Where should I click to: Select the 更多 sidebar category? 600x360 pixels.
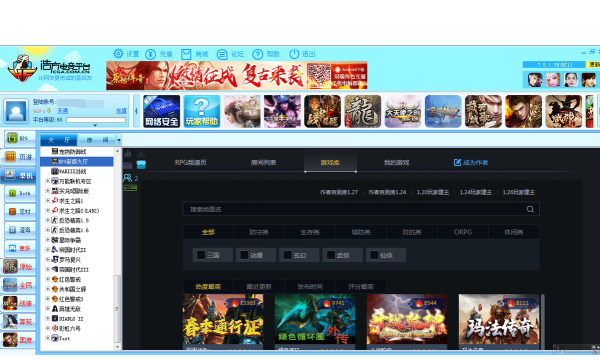point(20,248)
